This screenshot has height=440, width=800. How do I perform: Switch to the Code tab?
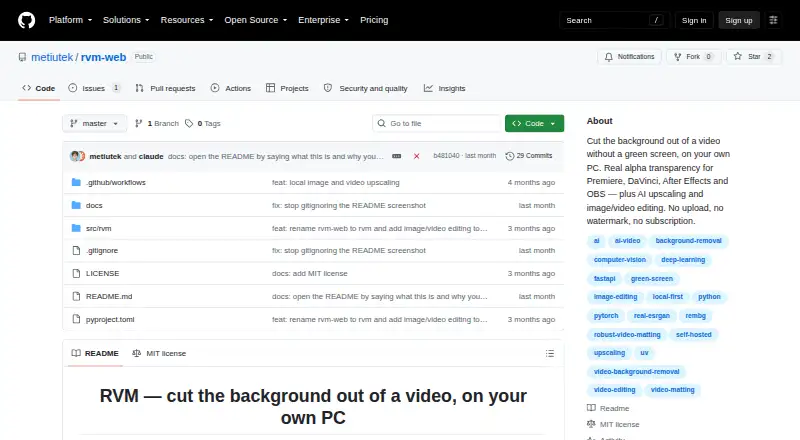point(39,88)
